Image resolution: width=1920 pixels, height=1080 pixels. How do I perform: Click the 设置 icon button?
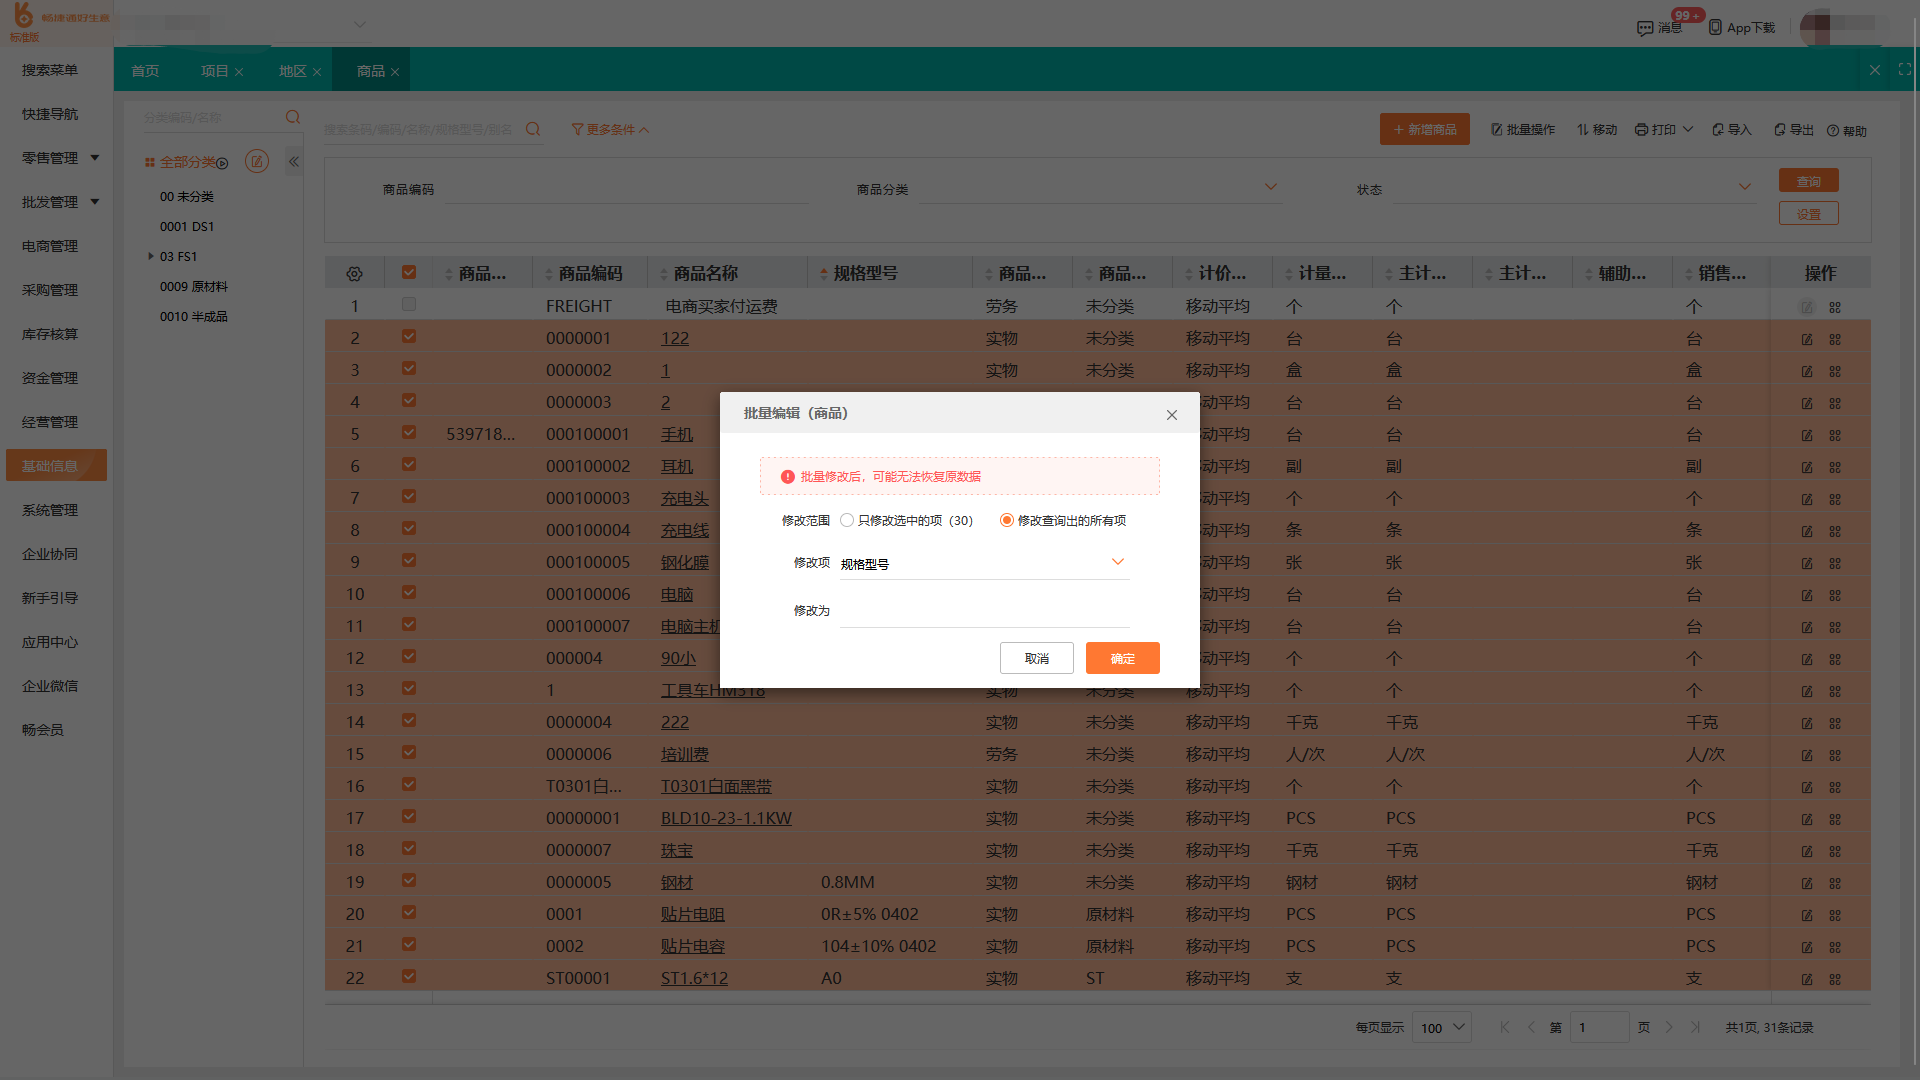[1808, 214]
